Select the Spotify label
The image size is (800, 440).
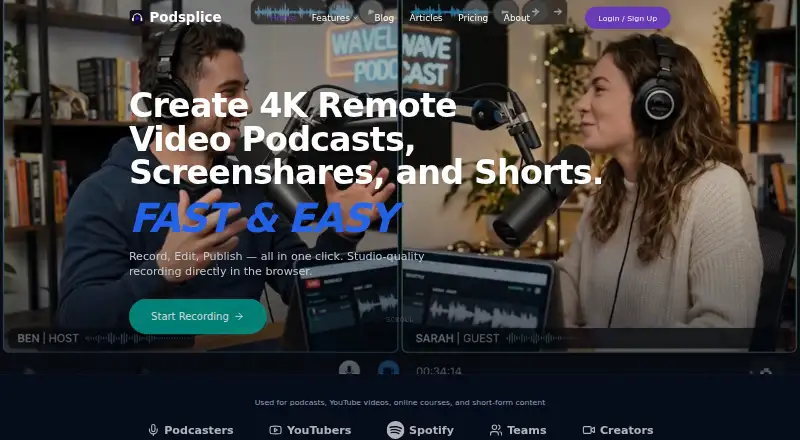click(431, 430)
